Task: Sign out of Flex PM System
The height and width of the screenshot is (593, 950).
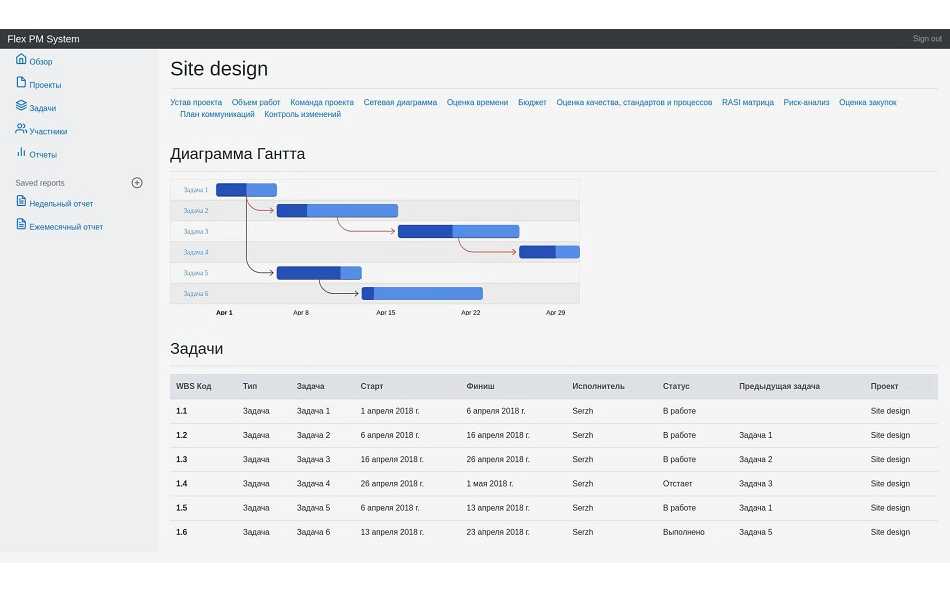Action: tap(927, 39)
